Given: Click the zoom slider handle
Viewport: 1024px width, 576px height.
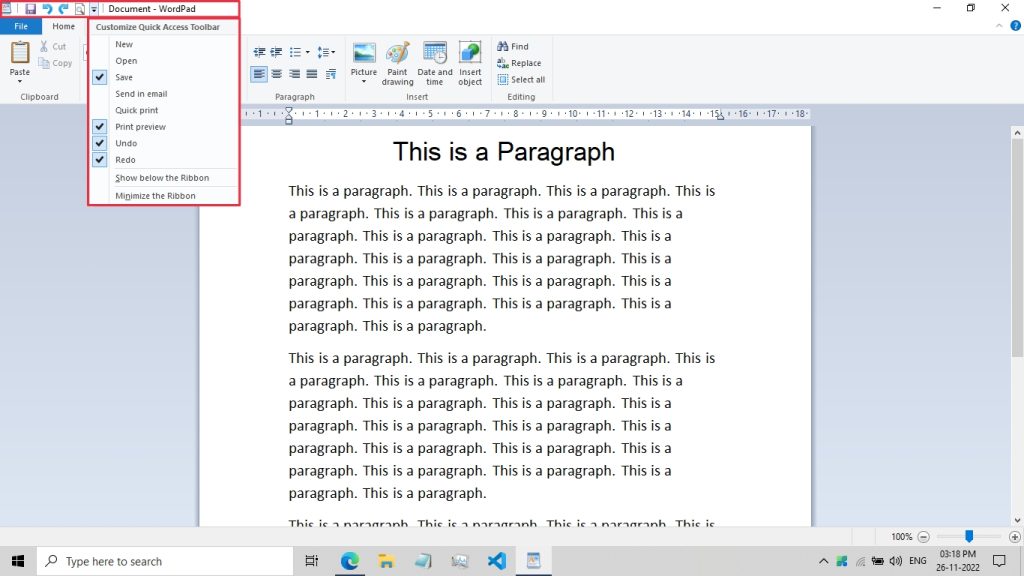Looking at the screenshot, I should [x=969, y=536].
